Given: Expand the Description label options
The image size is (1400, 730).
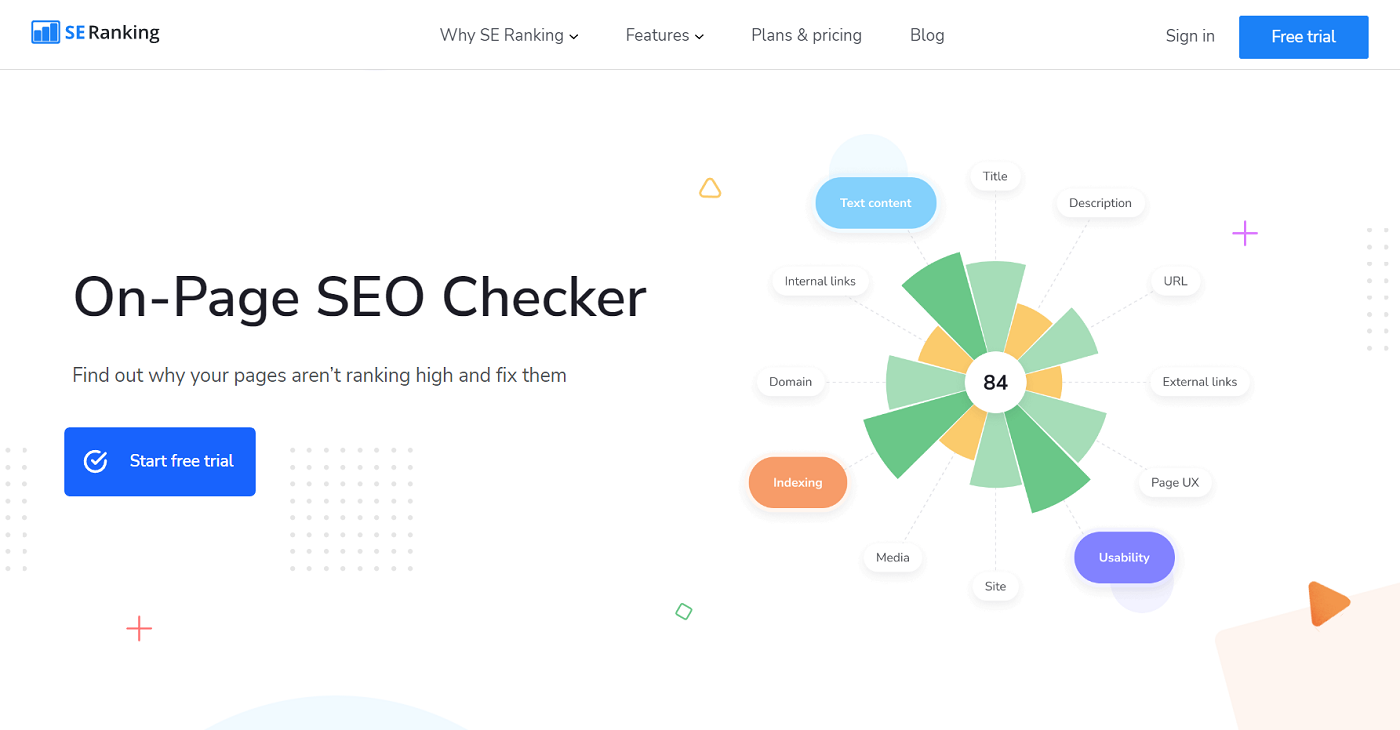Looking at the screenshot, I should pos(1100,202).
